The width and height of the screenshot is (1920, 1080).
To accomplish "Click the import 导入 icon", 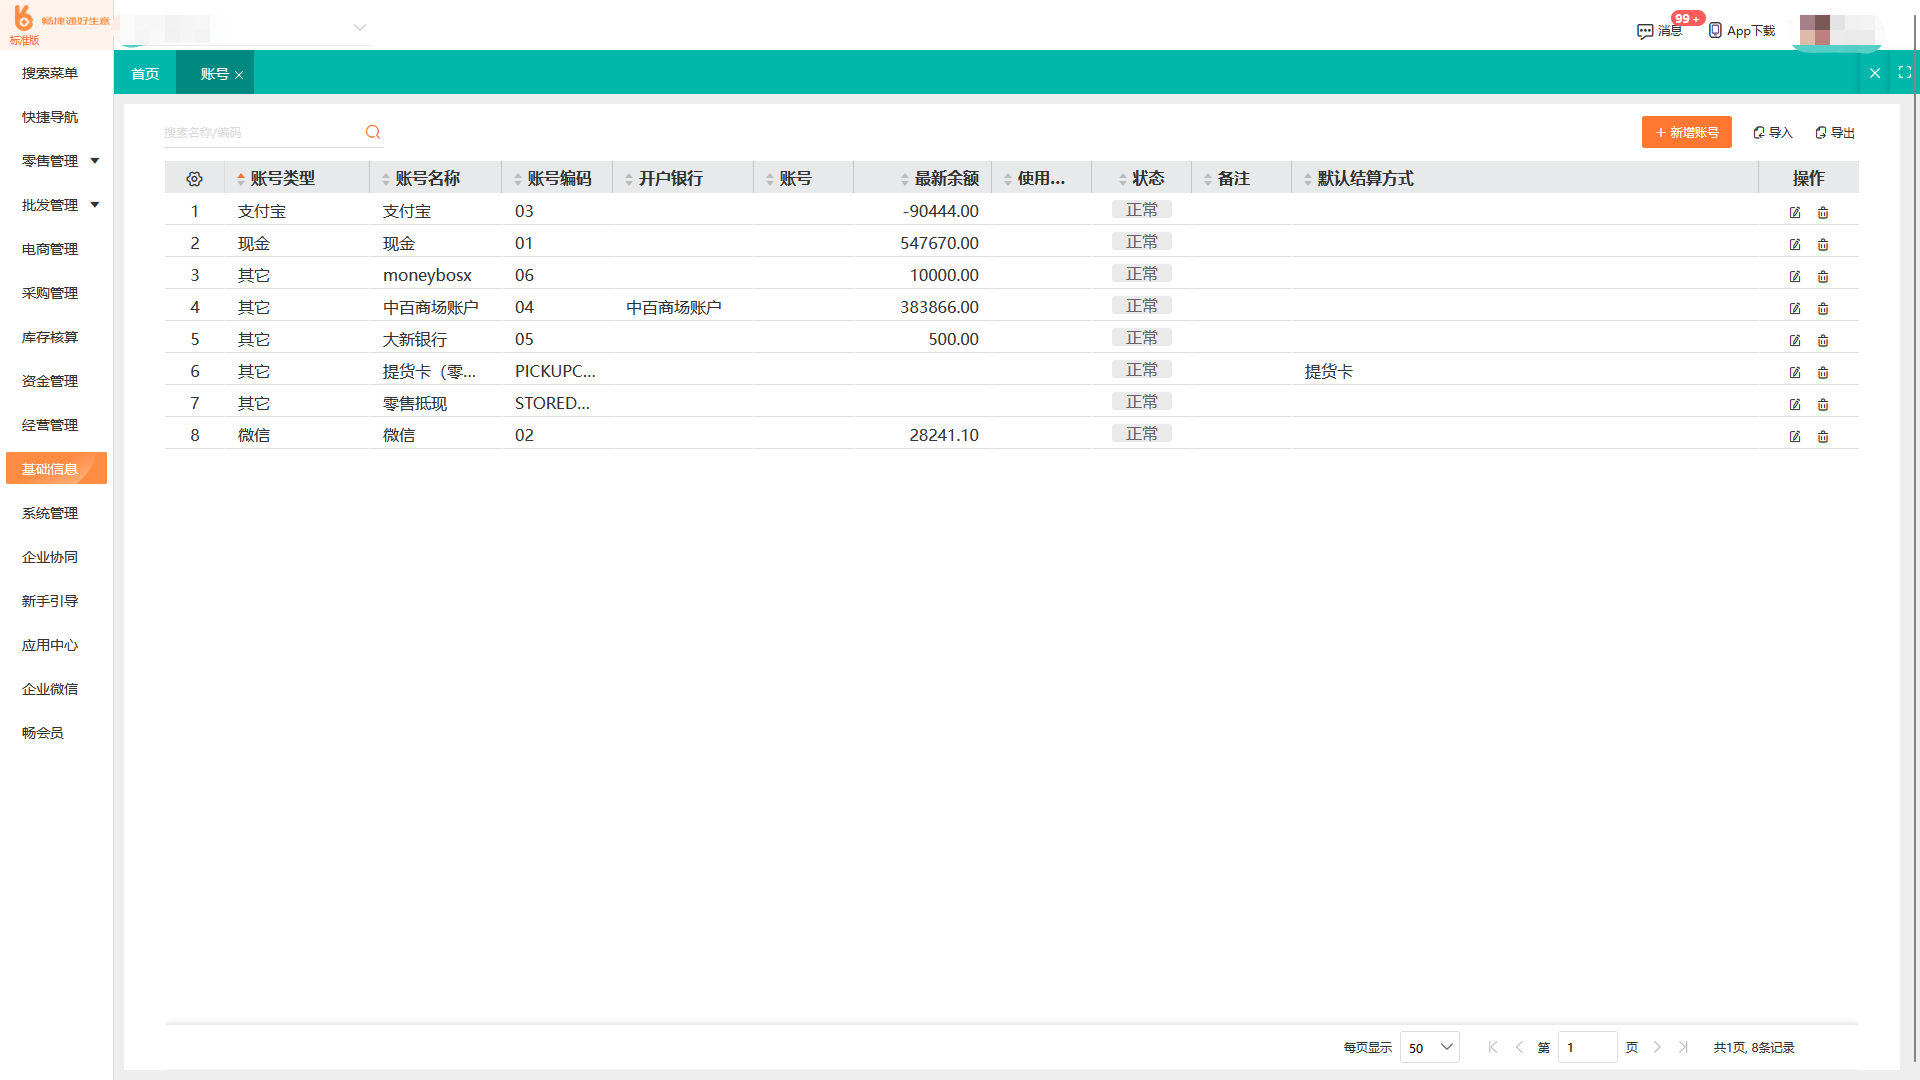I will click(1774, 132).
